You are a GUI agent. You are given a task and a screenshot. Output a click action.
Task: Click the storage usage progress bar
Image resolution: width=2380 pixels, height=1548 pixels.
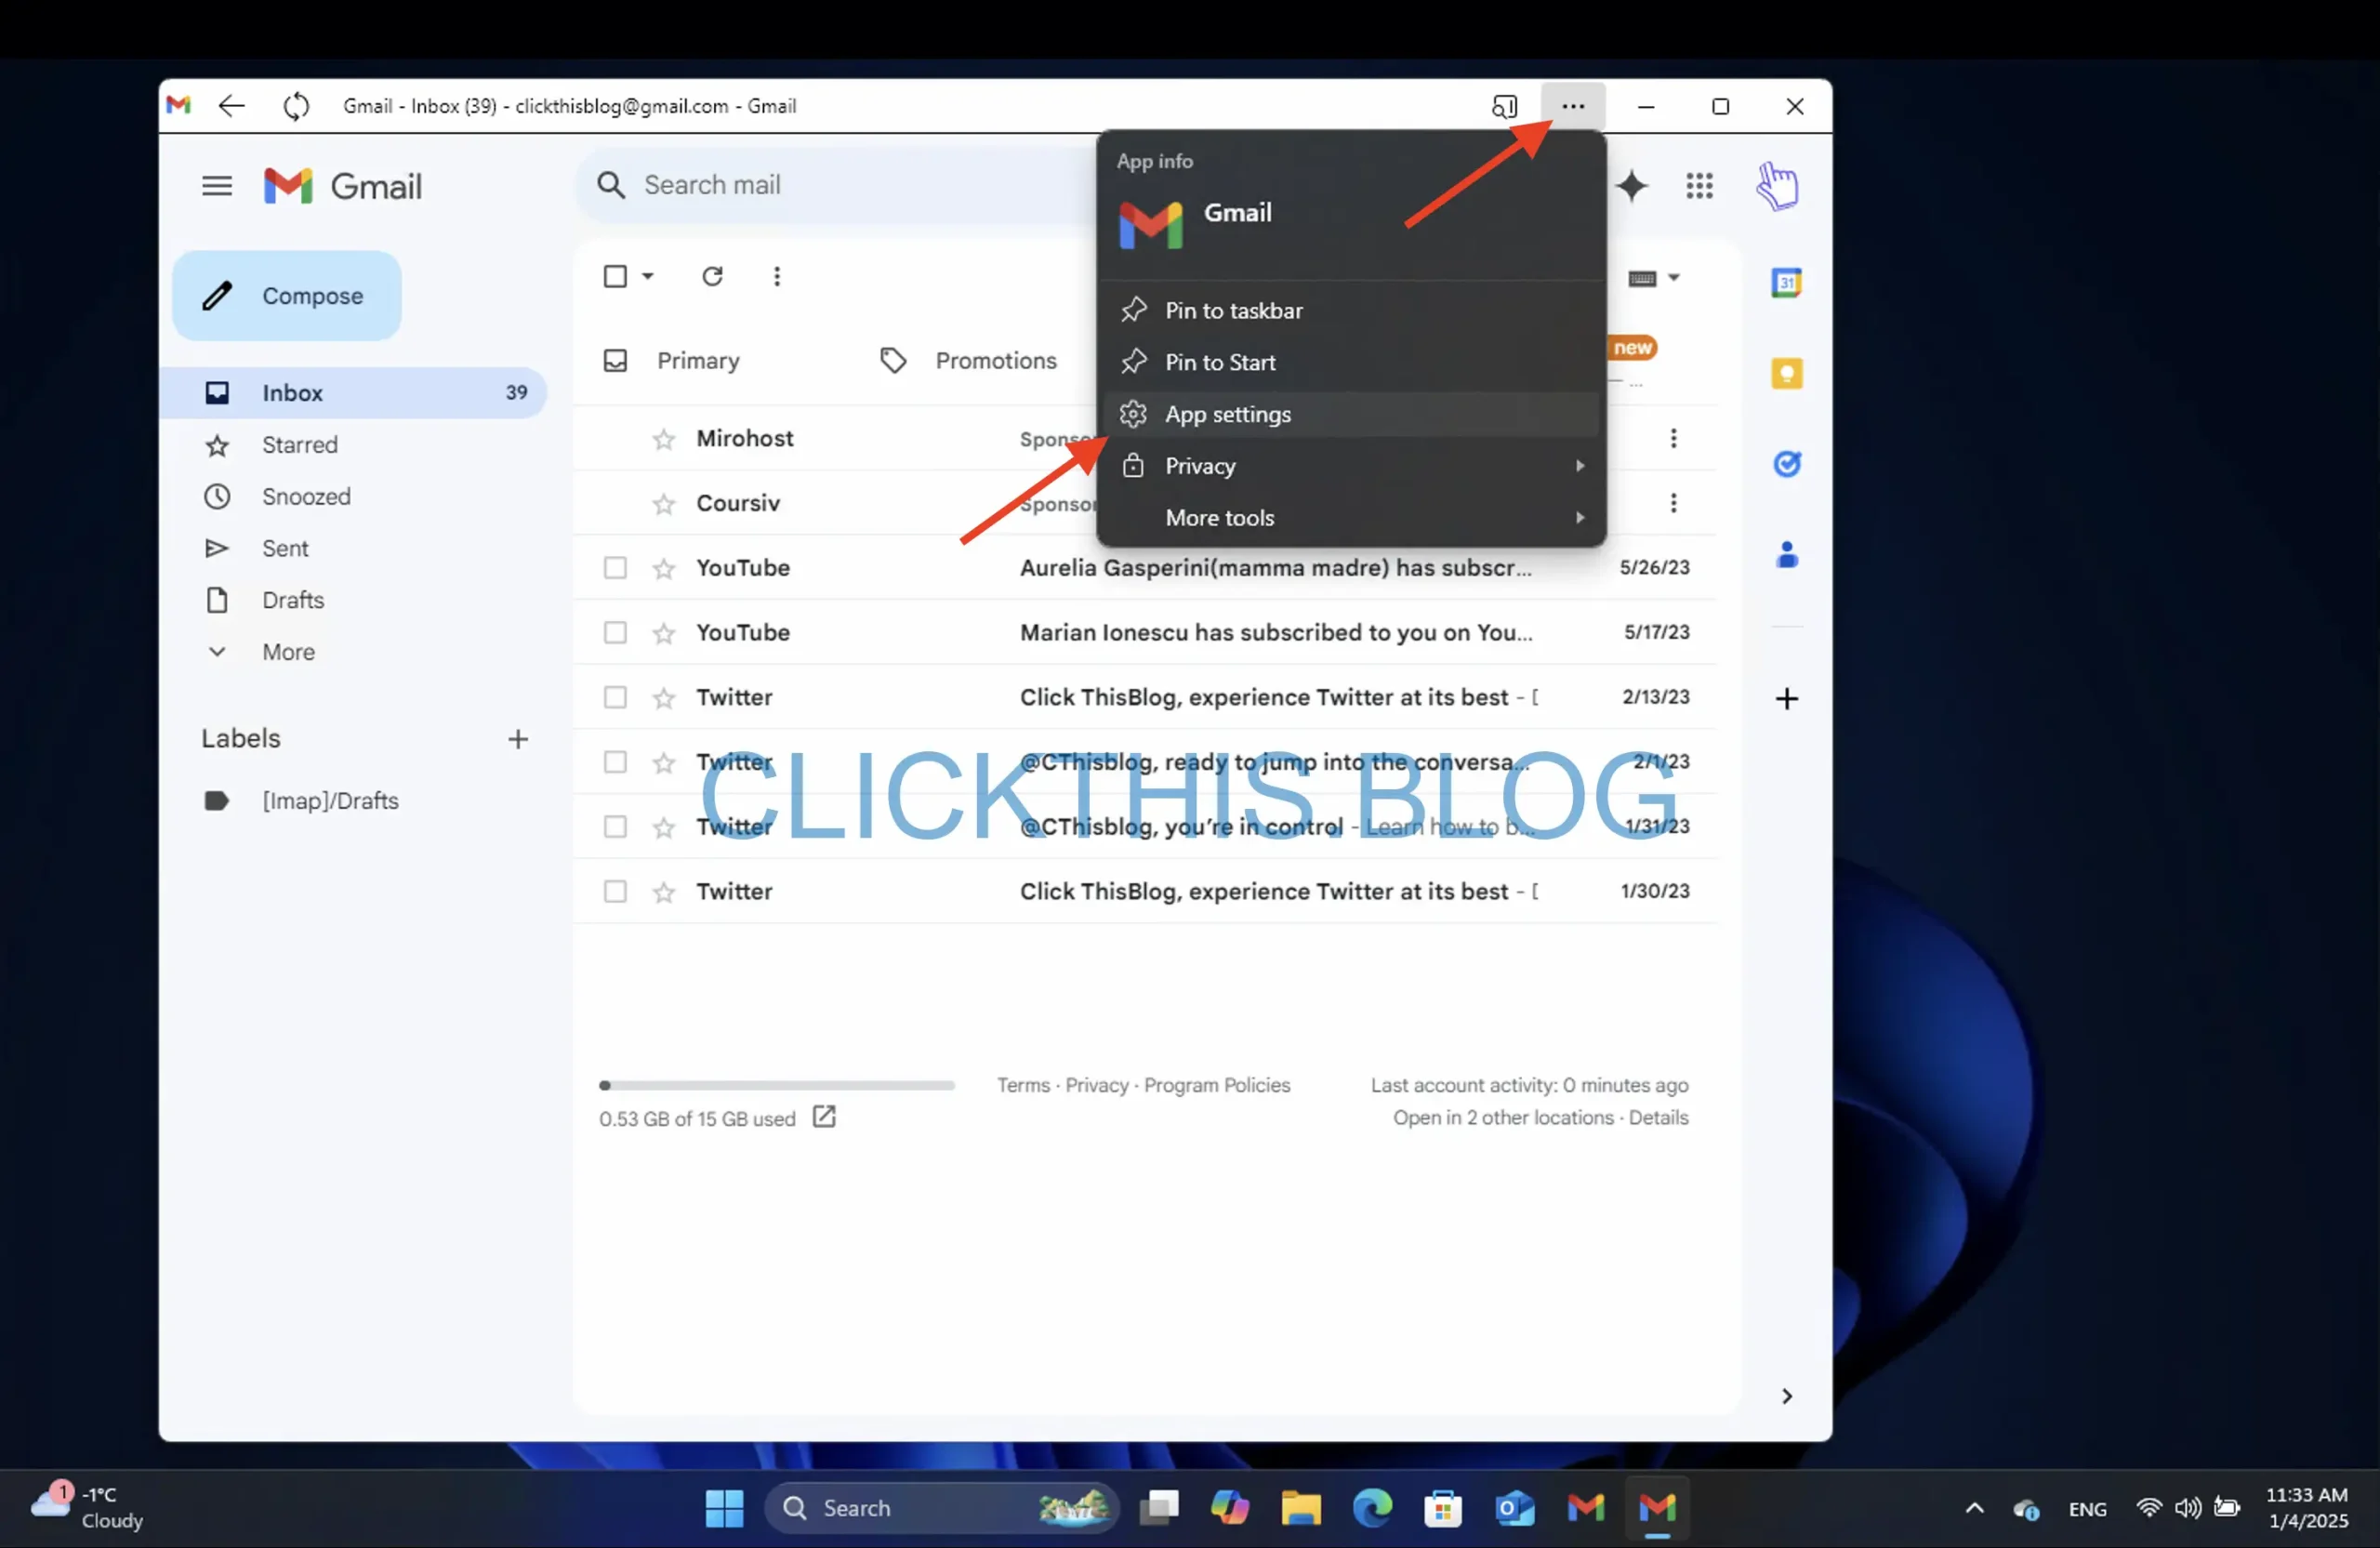pos(776,1085)
